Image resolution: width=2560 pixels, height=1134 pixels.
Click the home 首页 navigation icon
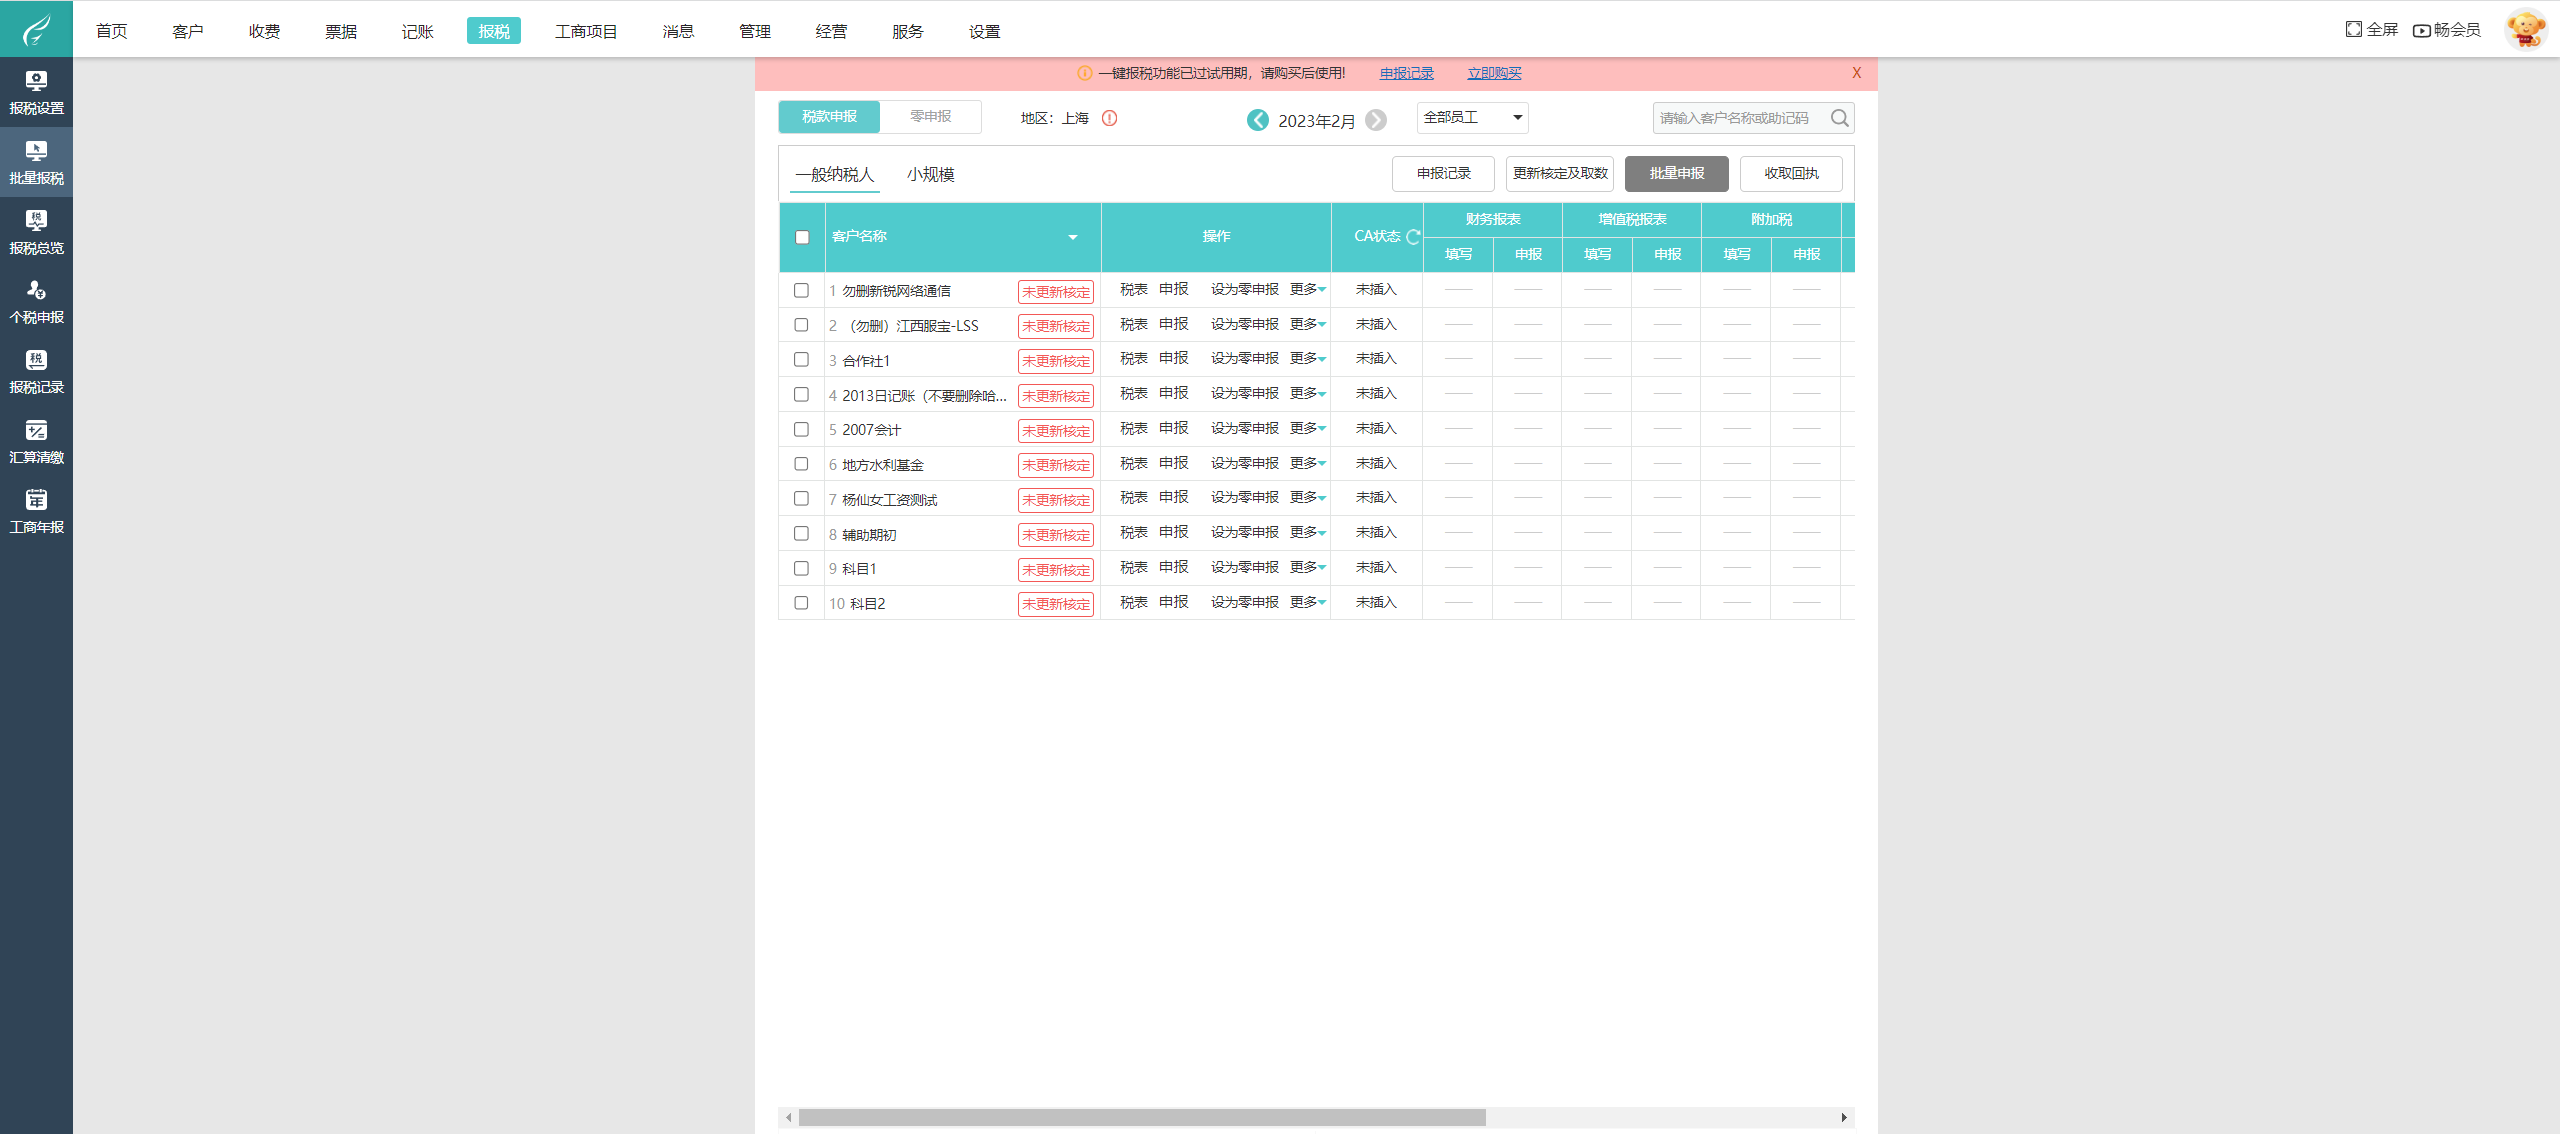113,29
